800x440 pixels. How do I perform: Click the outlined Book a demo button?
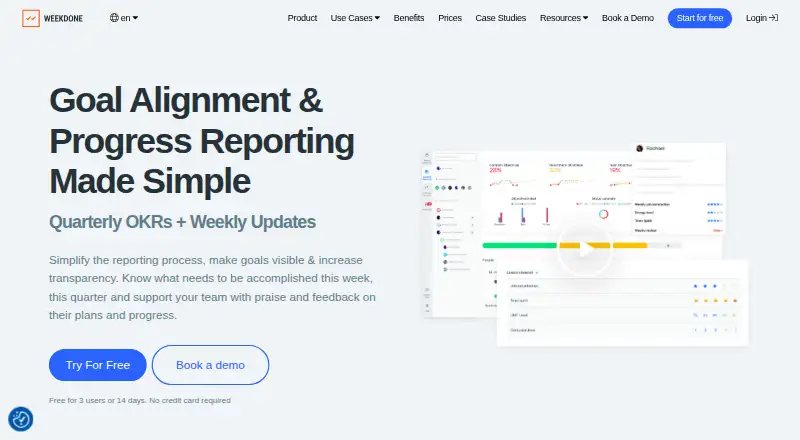pos(210,365)
